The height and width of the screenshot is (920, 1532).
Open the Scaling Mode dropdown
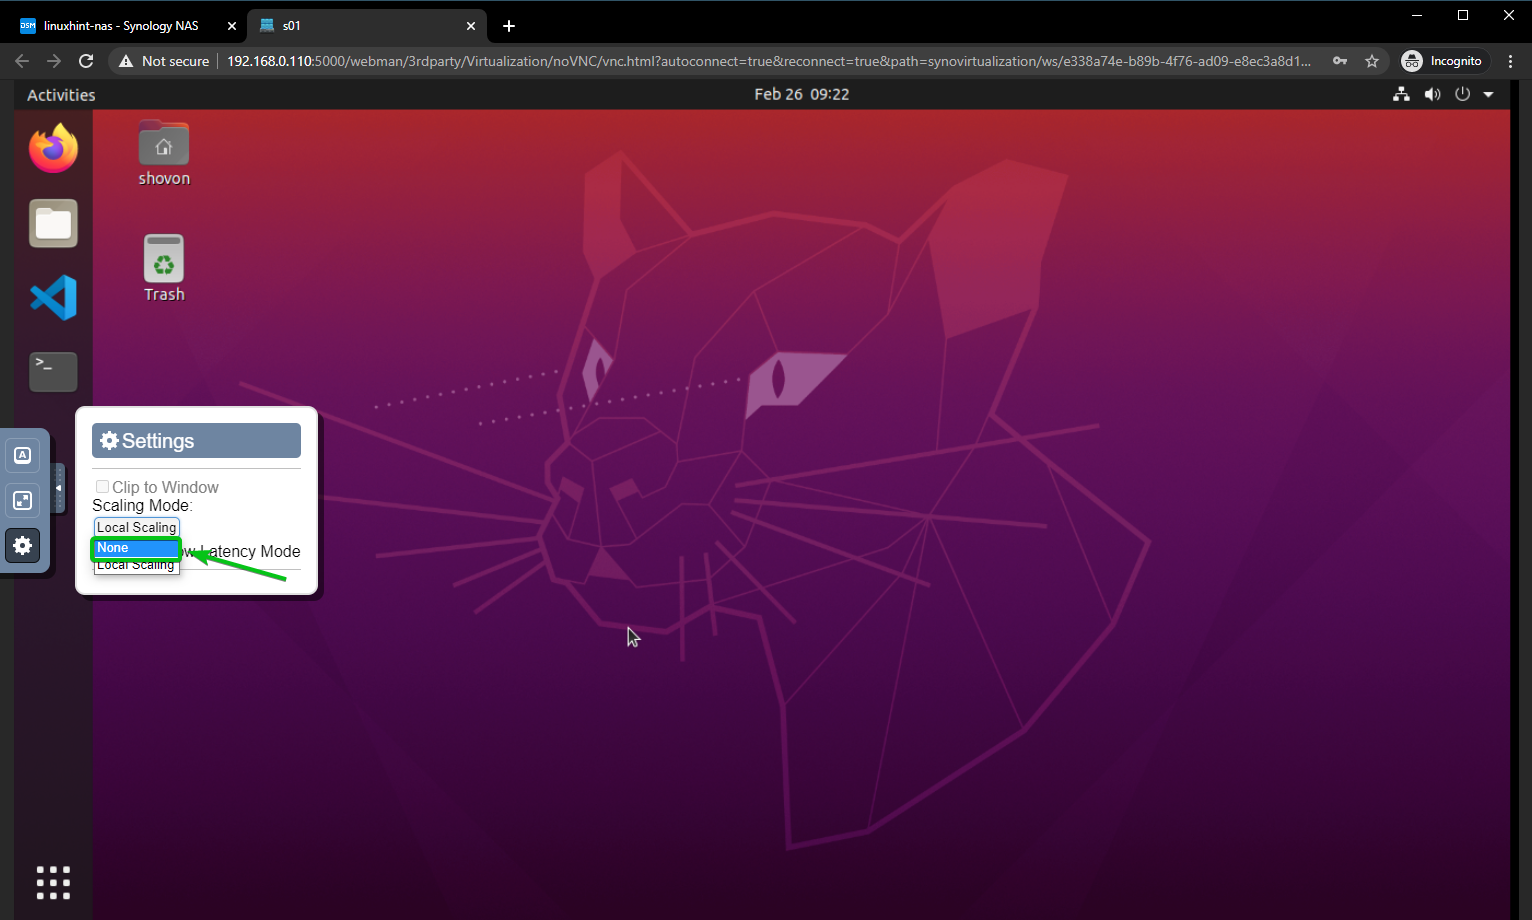coord(137,527)
